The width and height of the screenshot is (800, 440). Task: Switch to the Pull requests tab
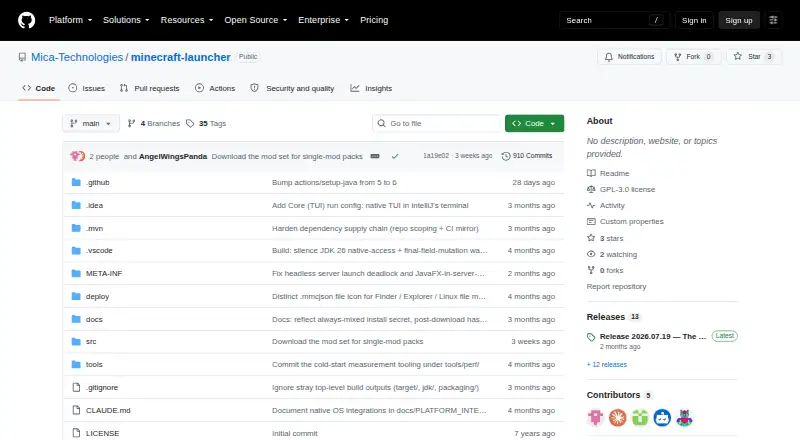pyautogui.click(x=149, y=88)
